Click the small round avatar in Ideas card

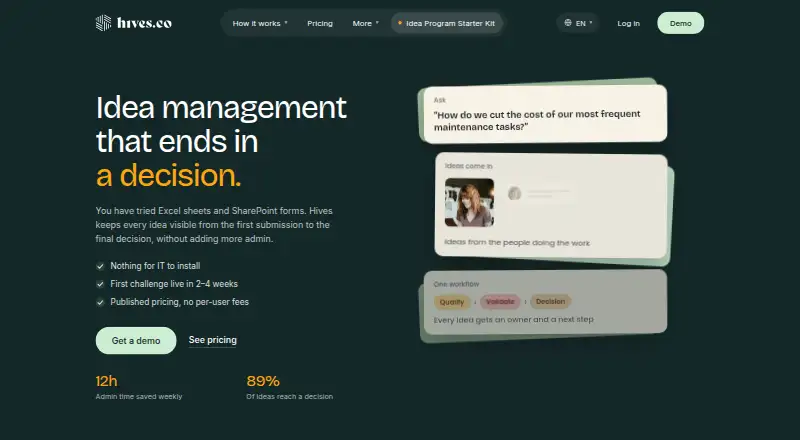pyautogui.click(x=514, y=193)
